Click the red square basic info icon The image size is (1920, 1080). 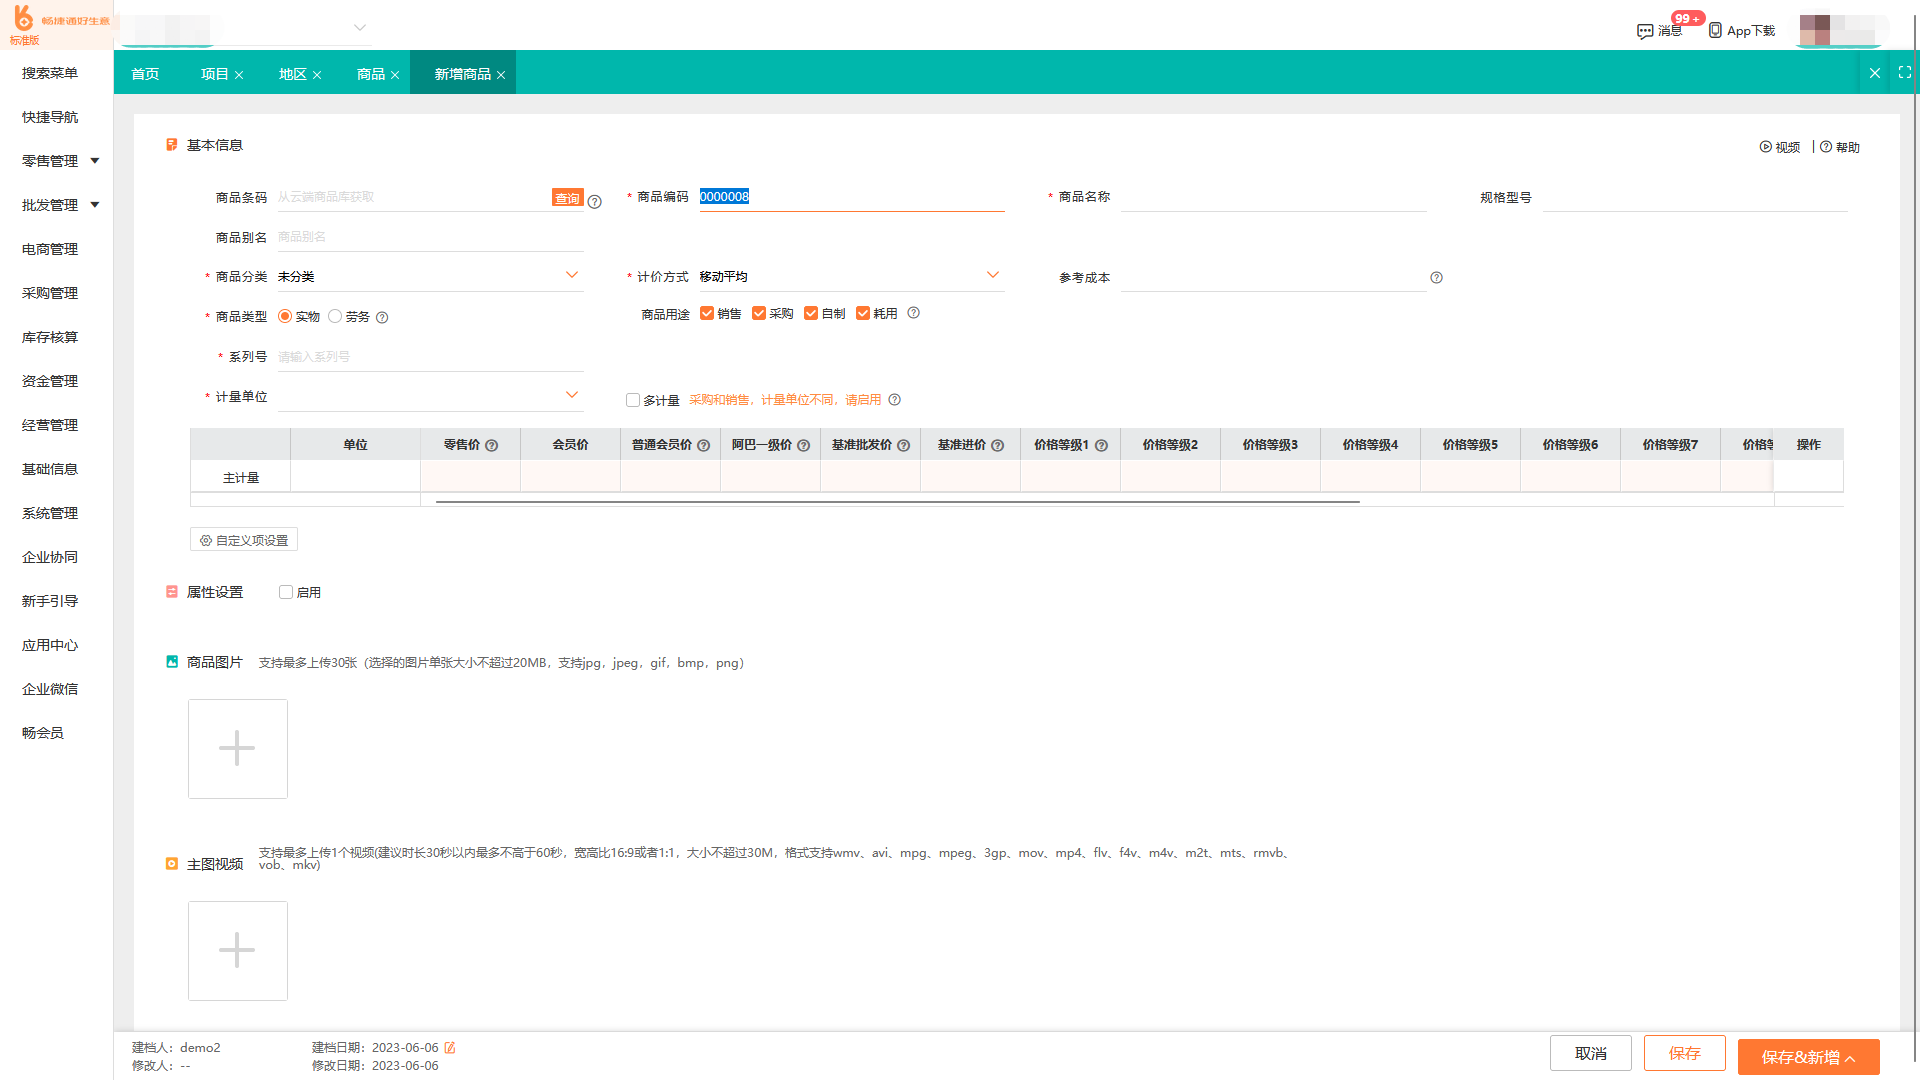[171, 145]
